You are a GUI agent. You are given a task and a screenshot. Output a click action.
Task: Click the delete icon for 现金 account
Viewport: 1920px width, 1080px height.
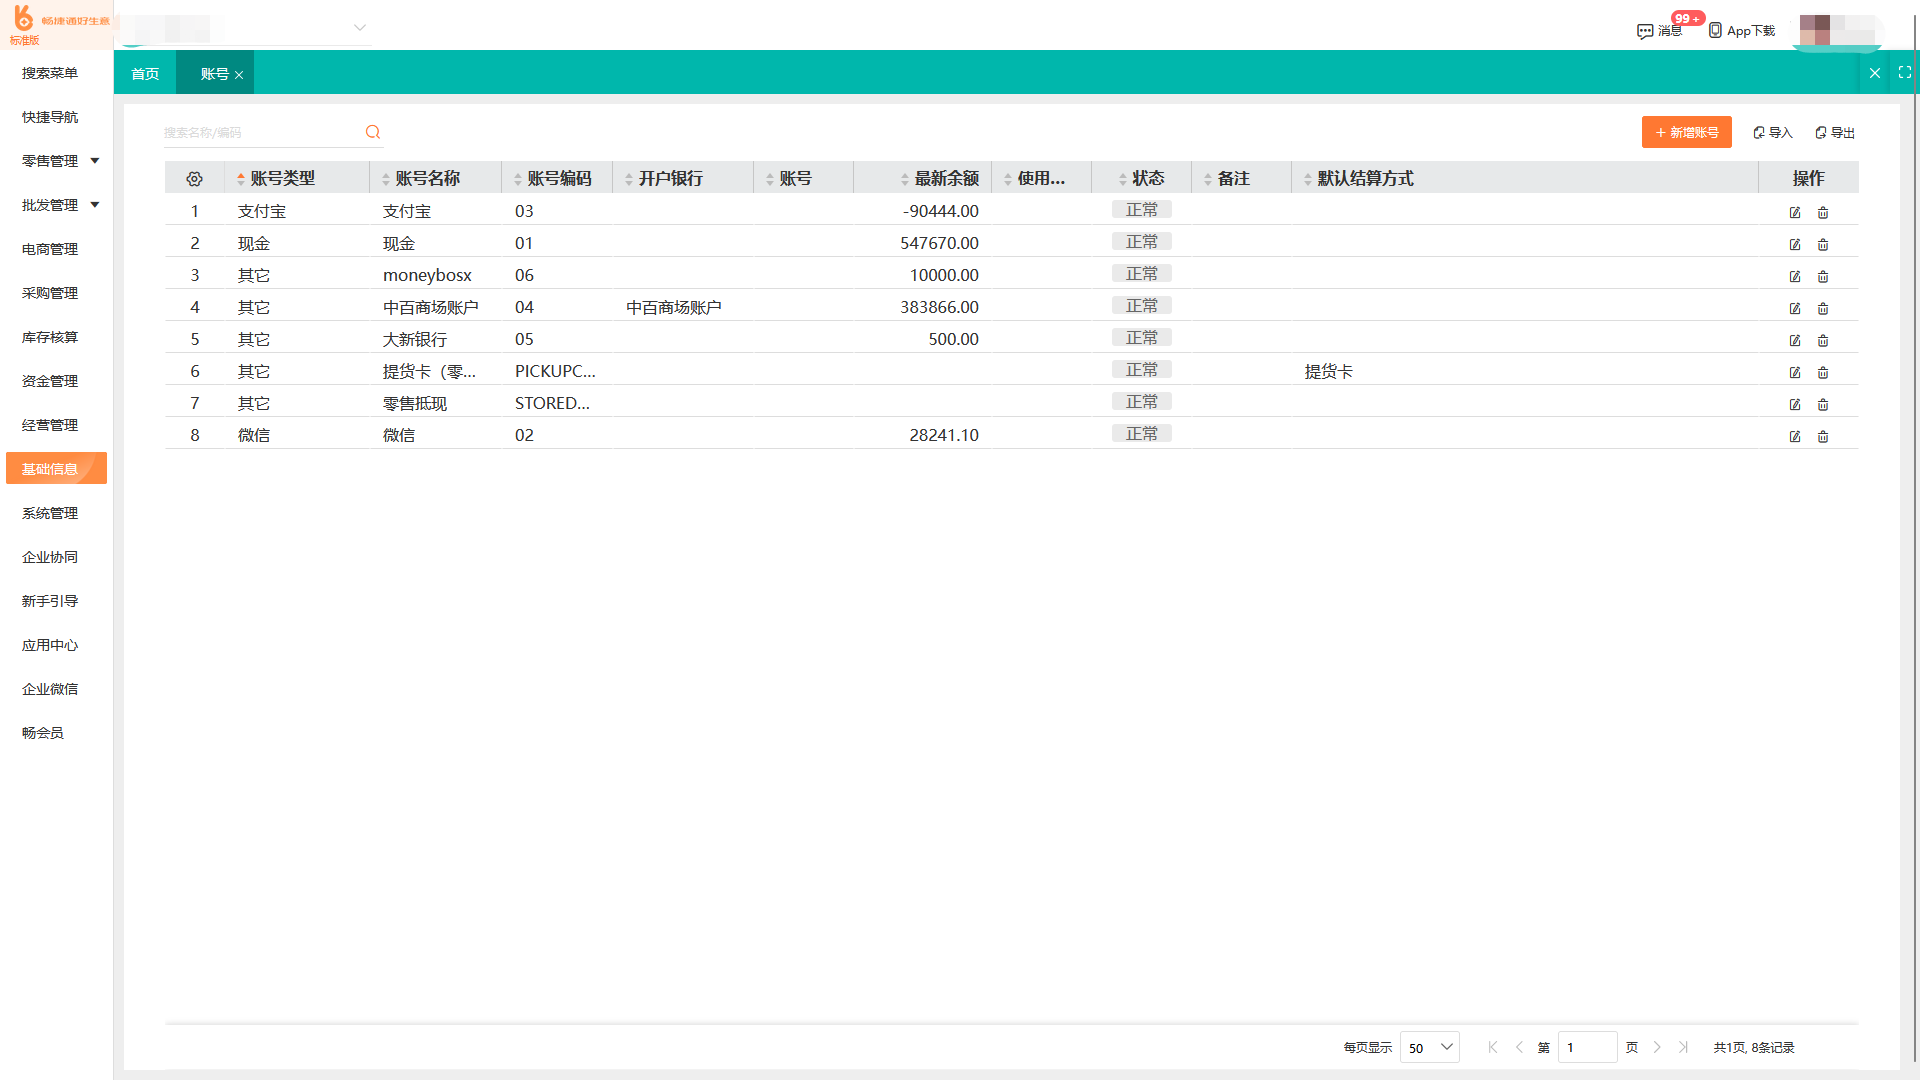click(x=1824, y=243)
